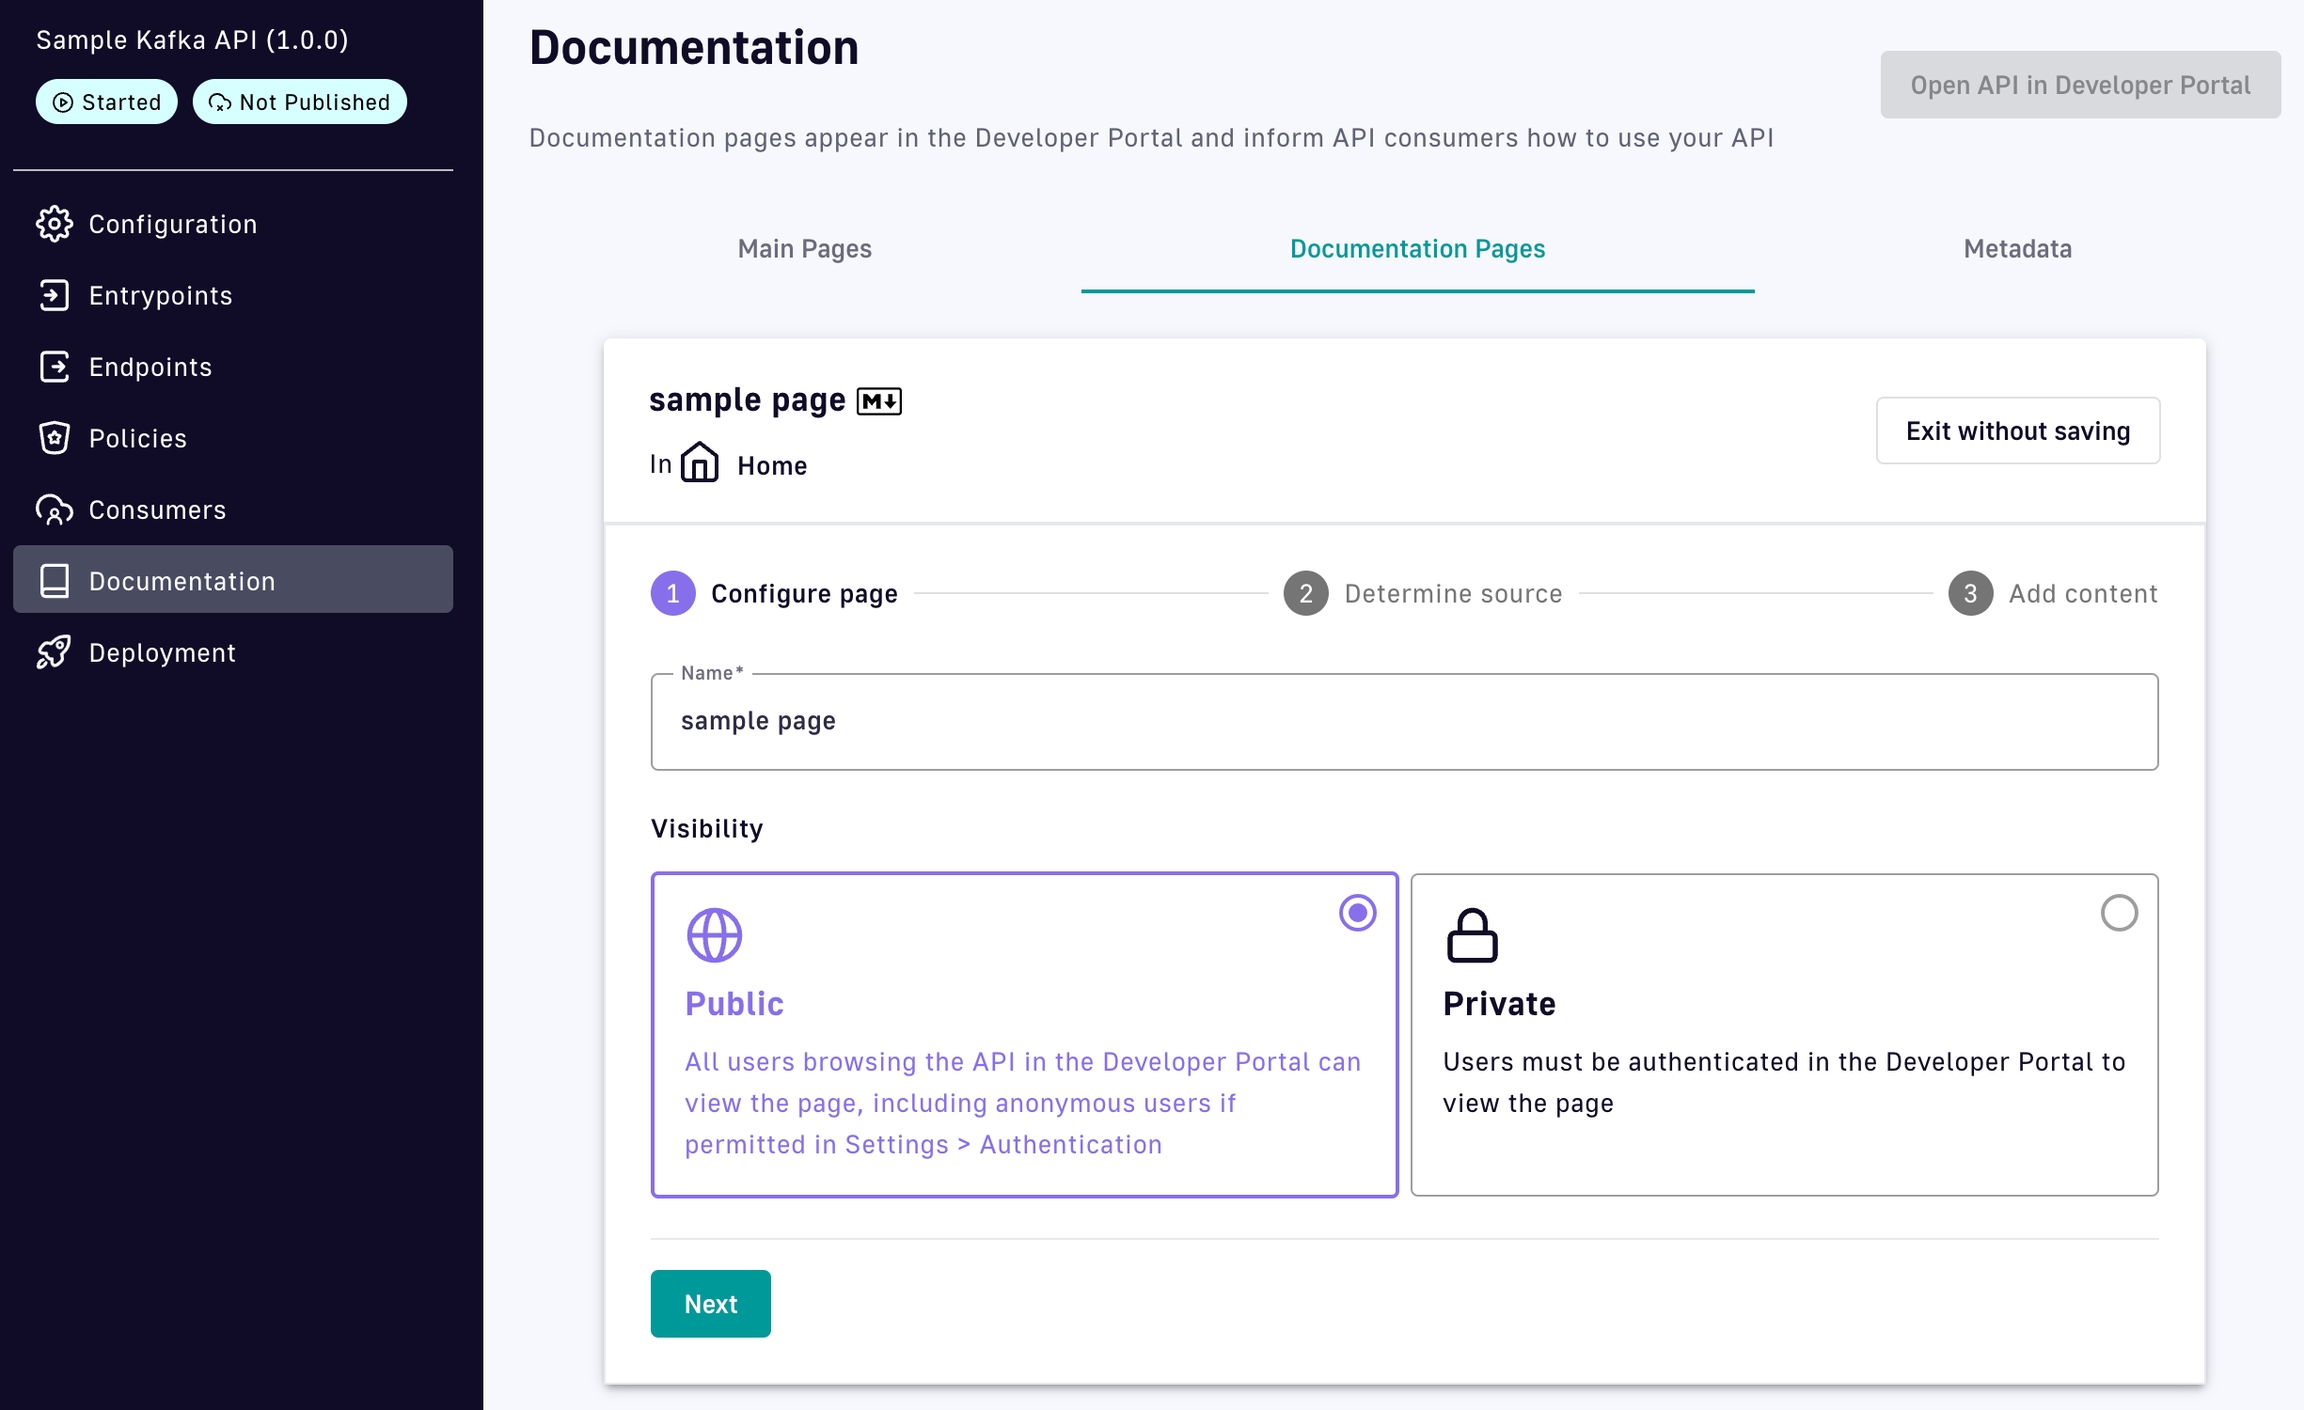Click Open API in Developer Portal

point(2080,85)
